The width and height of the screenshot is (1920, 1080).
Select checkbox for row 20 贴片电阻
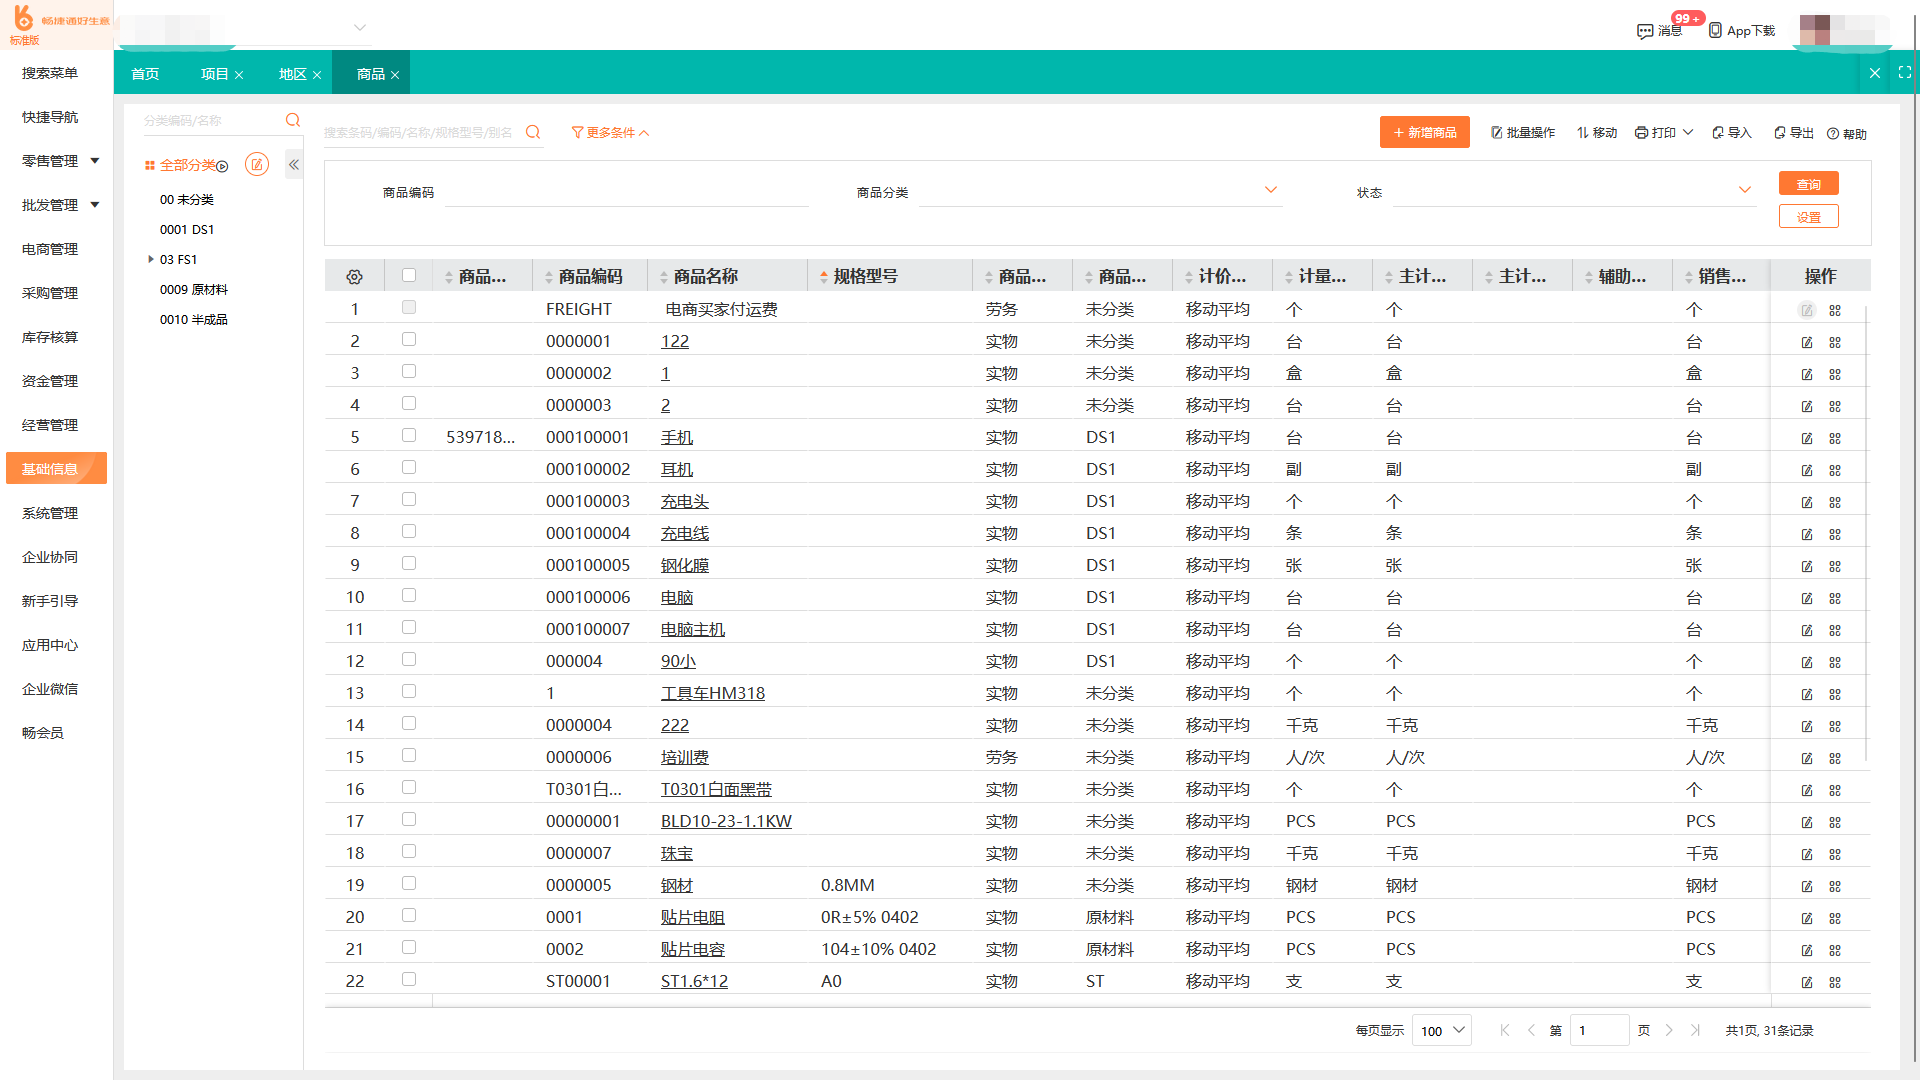click(x=411, y=916)
